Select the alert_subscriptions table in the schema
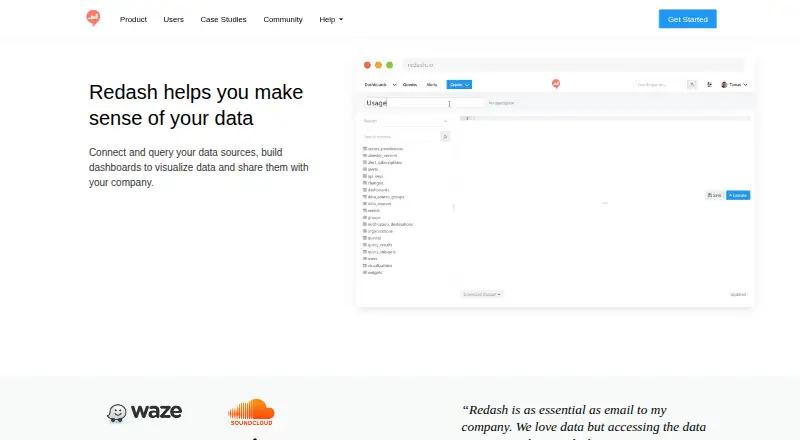This screenshot has height=440, width=800. pos(383,162)
